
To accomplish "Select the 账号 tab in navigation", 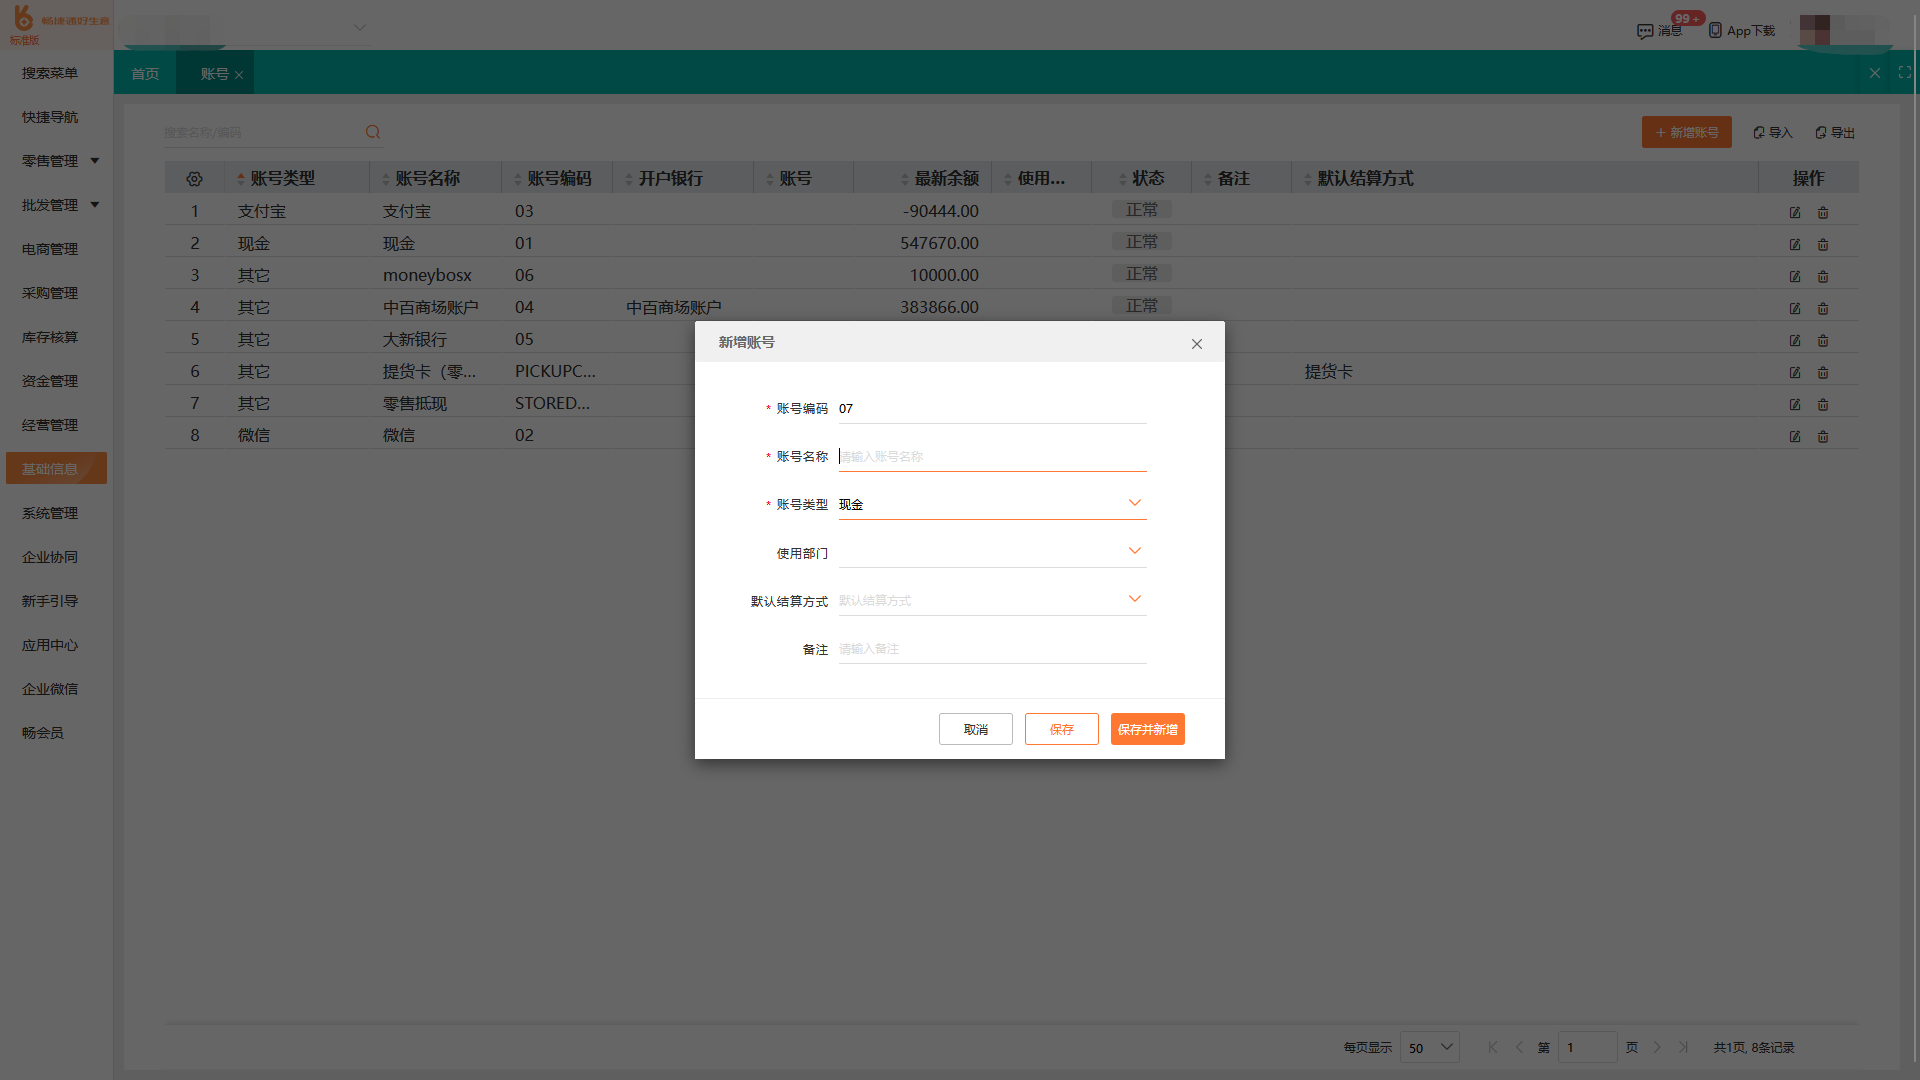I will point(214,73).
